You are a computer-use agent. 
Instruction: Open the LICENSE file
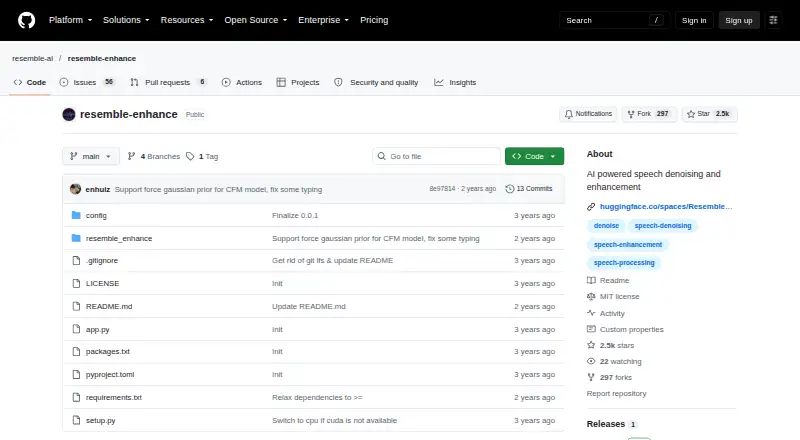[102, 283]
